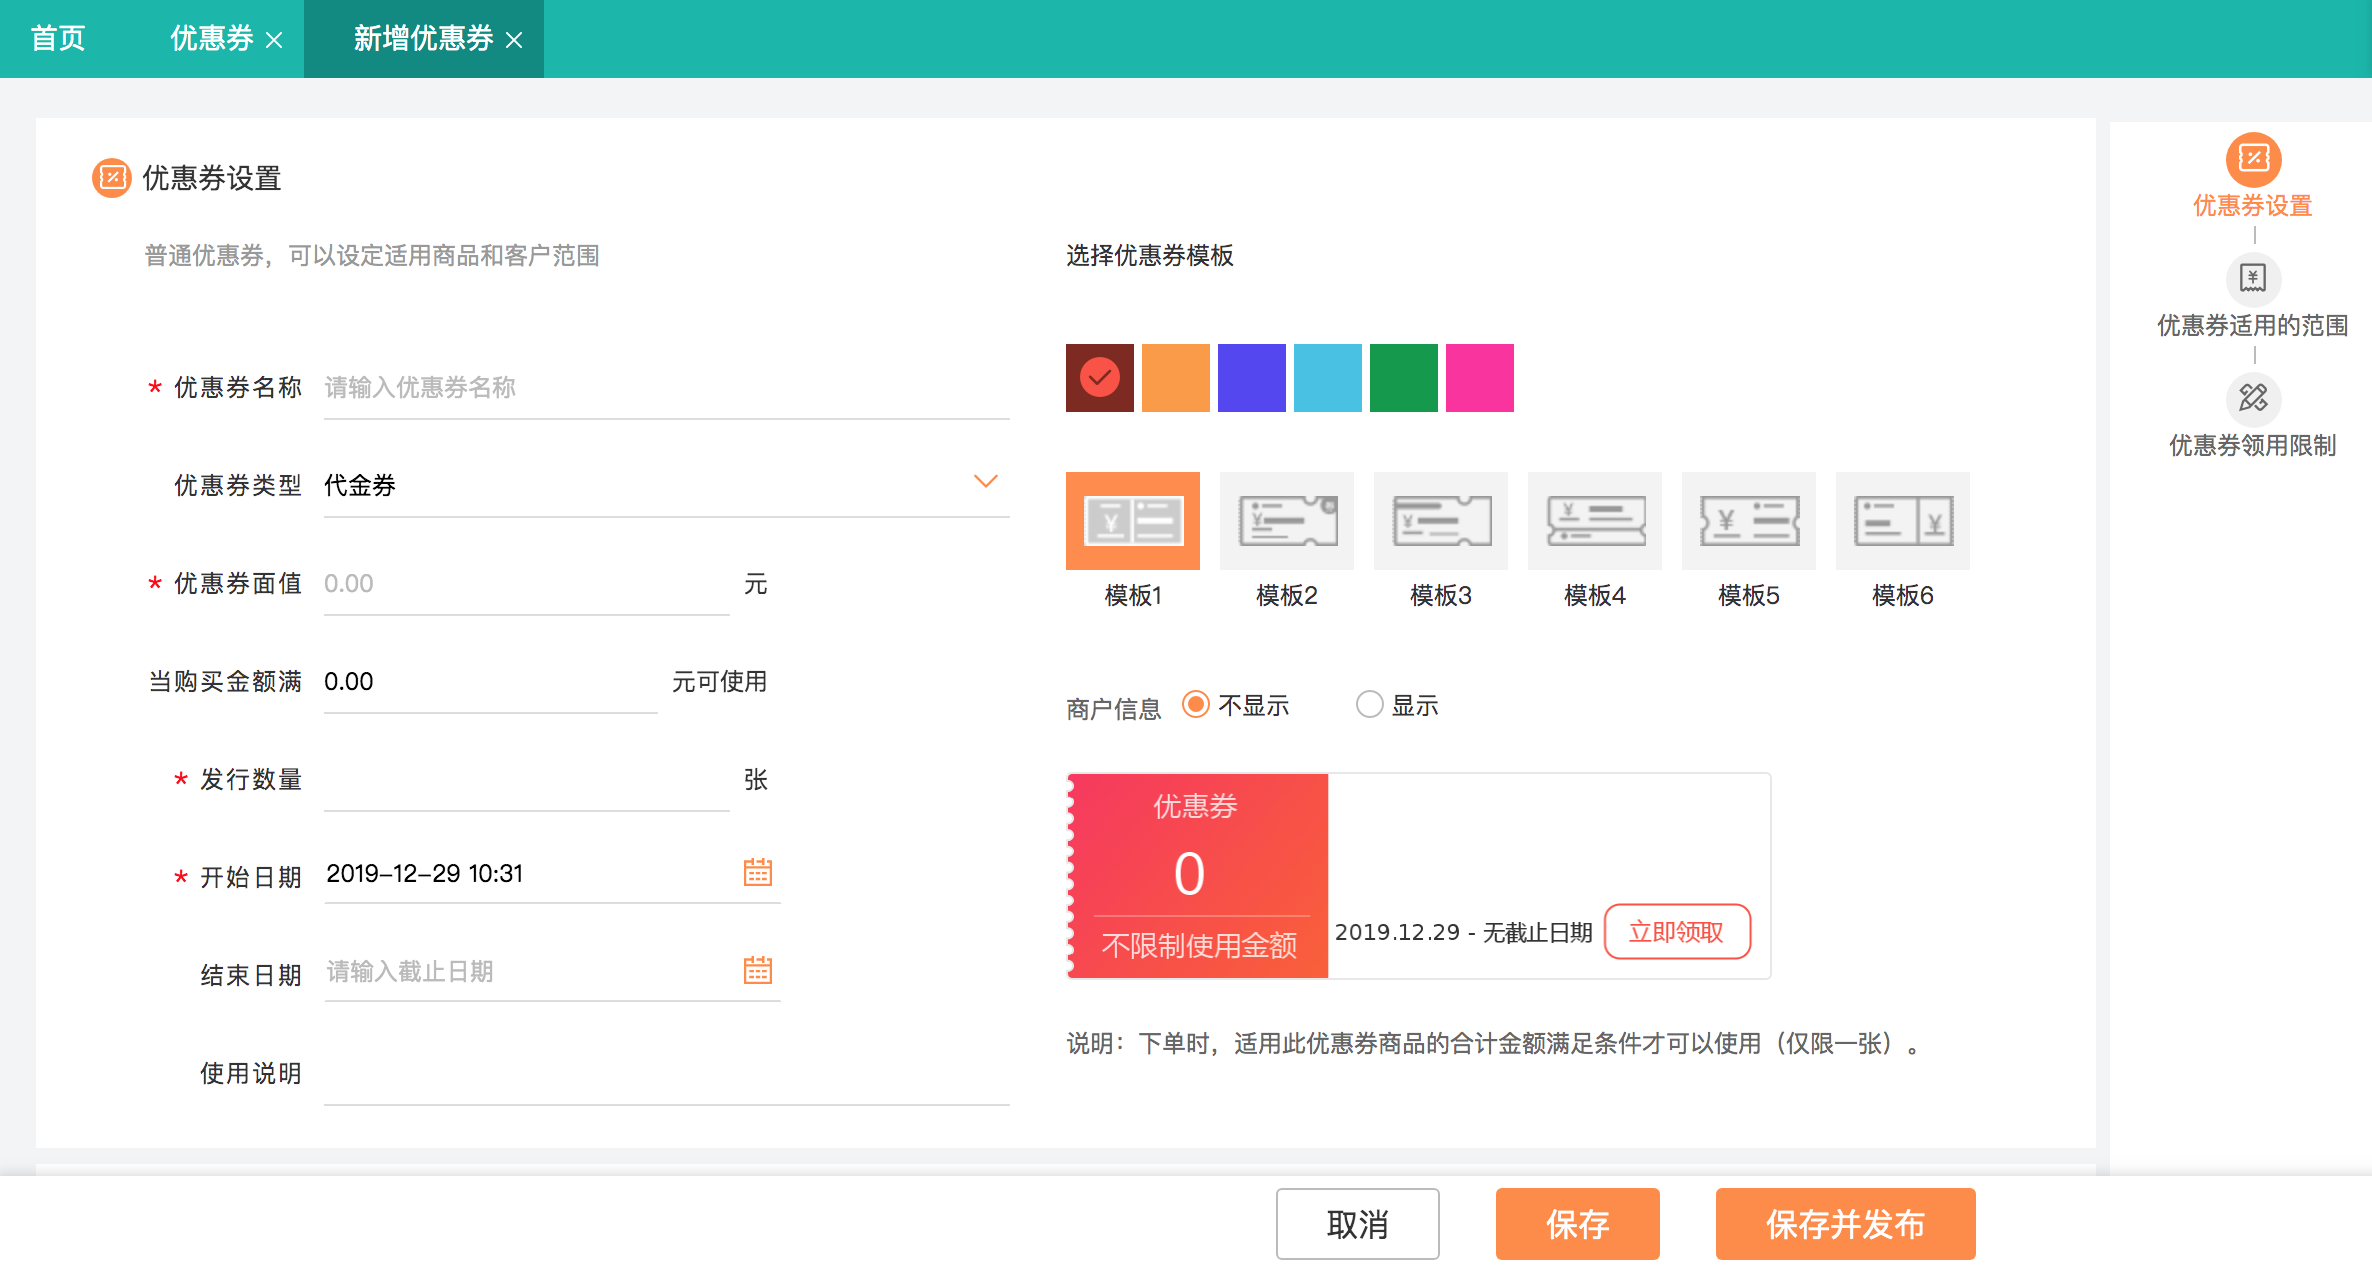
Task: Toggle 商户信息 to 显示
Action: 1365,704
